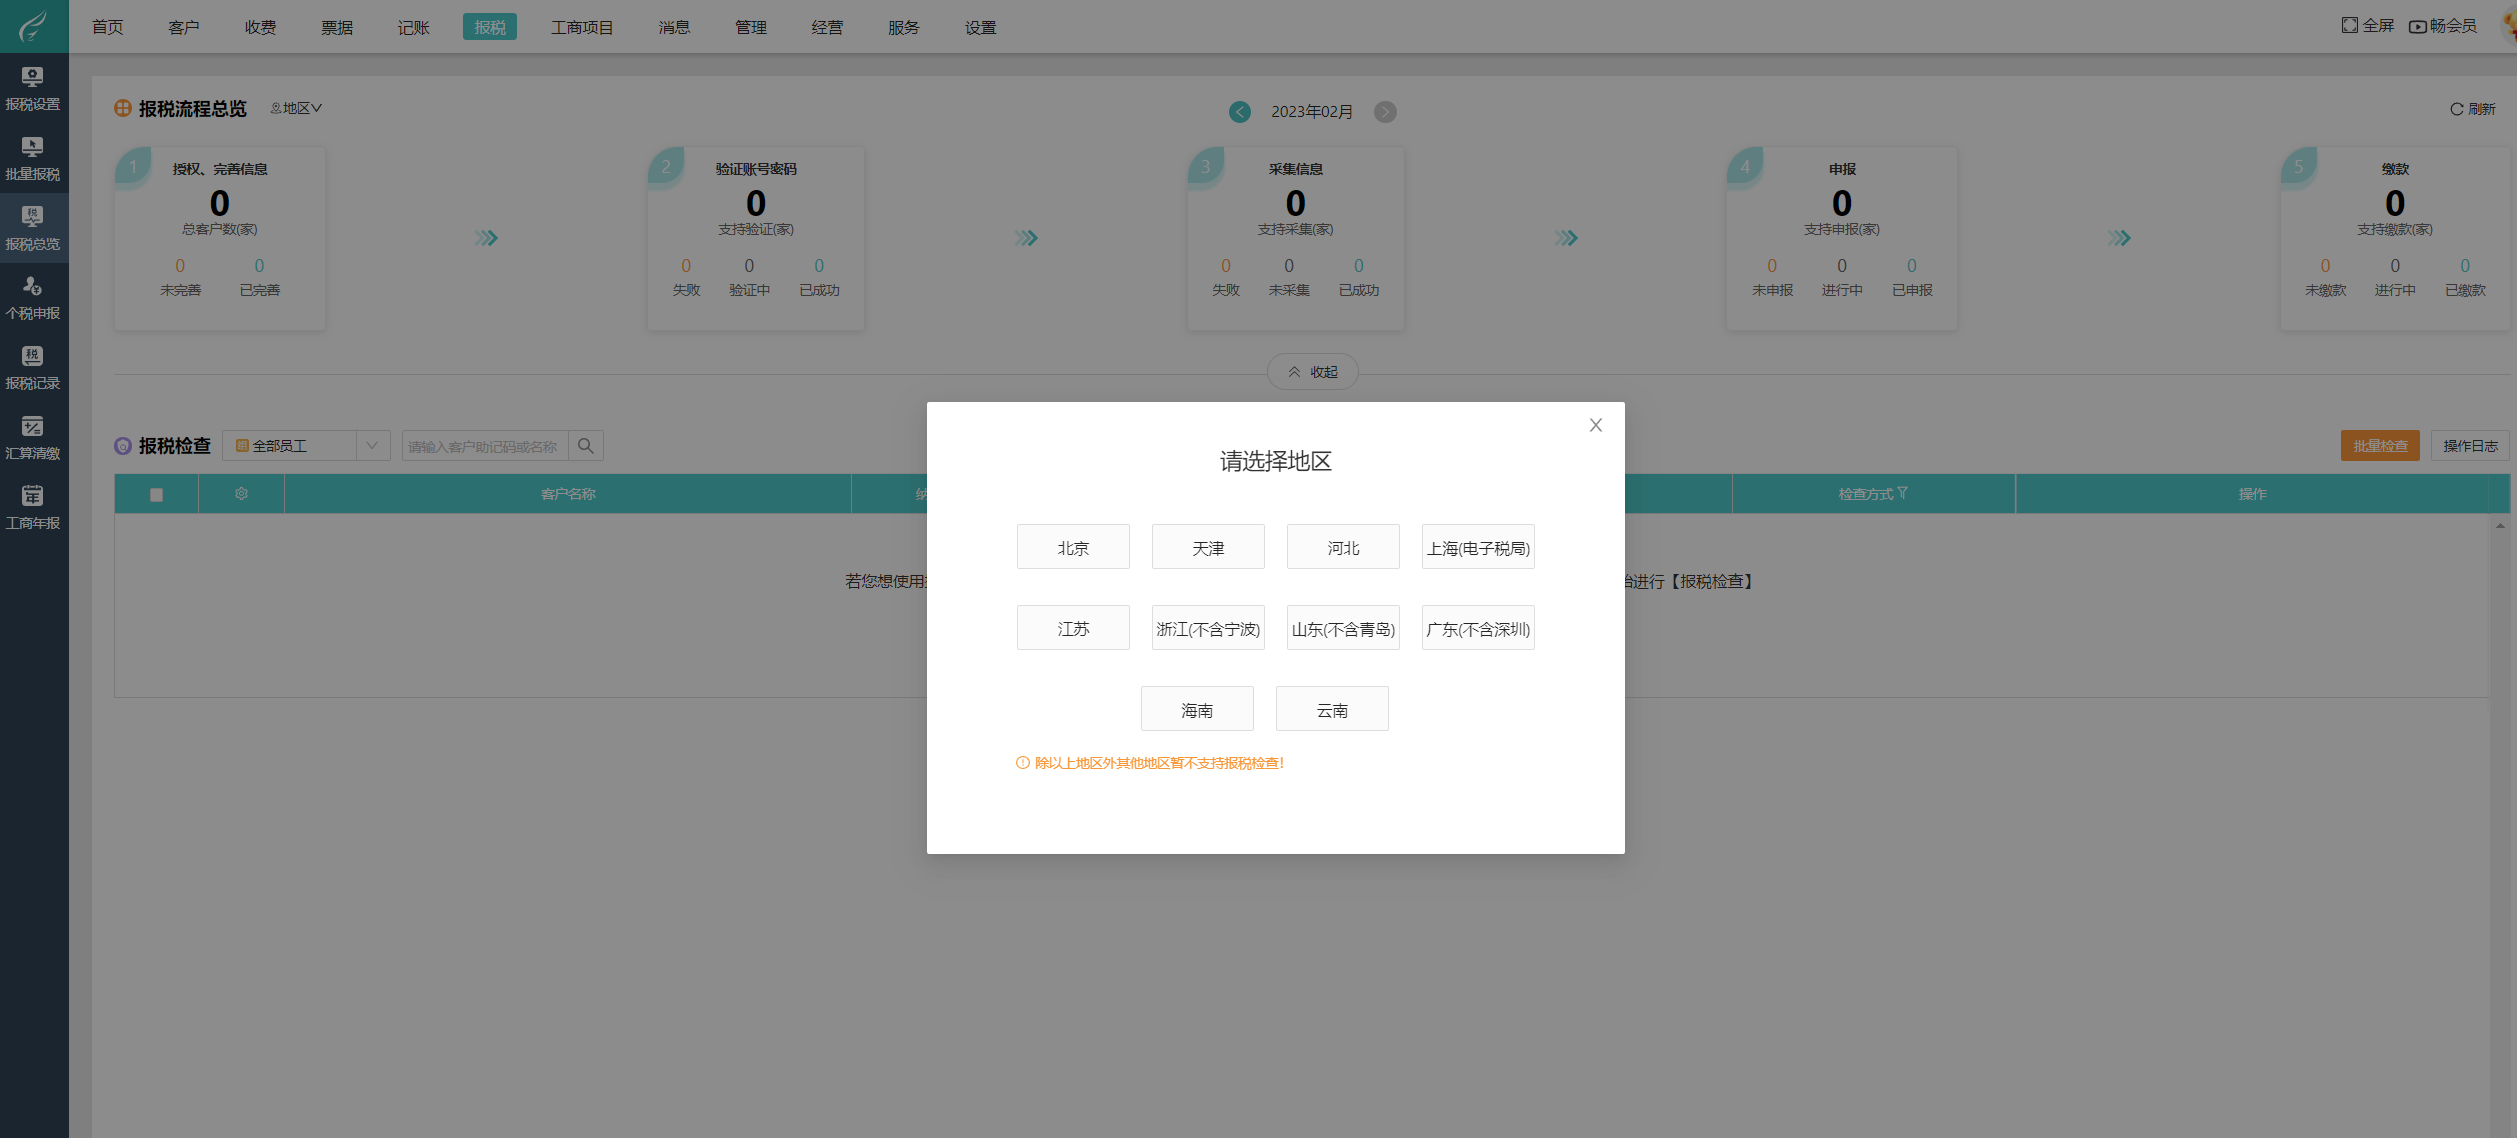The height and width of the screenshot is (1138, 2517).
Task: Click 收起 to collapse flow panel
Action: click(x=1318, y=371)
